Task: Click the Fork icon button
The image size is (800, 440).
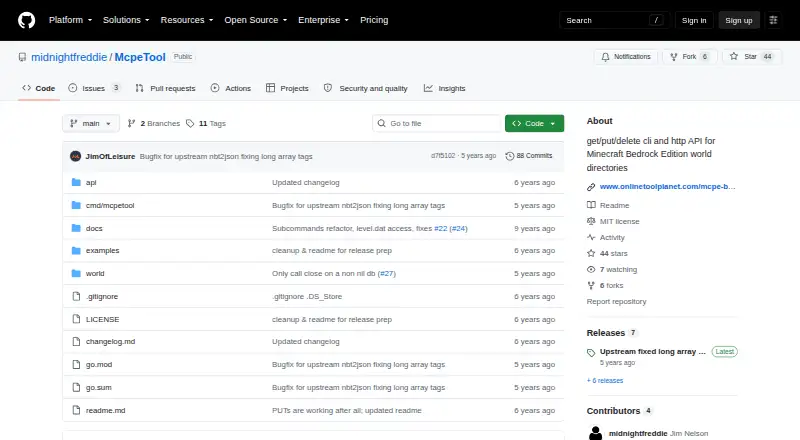Action: (x=673, y=57)
